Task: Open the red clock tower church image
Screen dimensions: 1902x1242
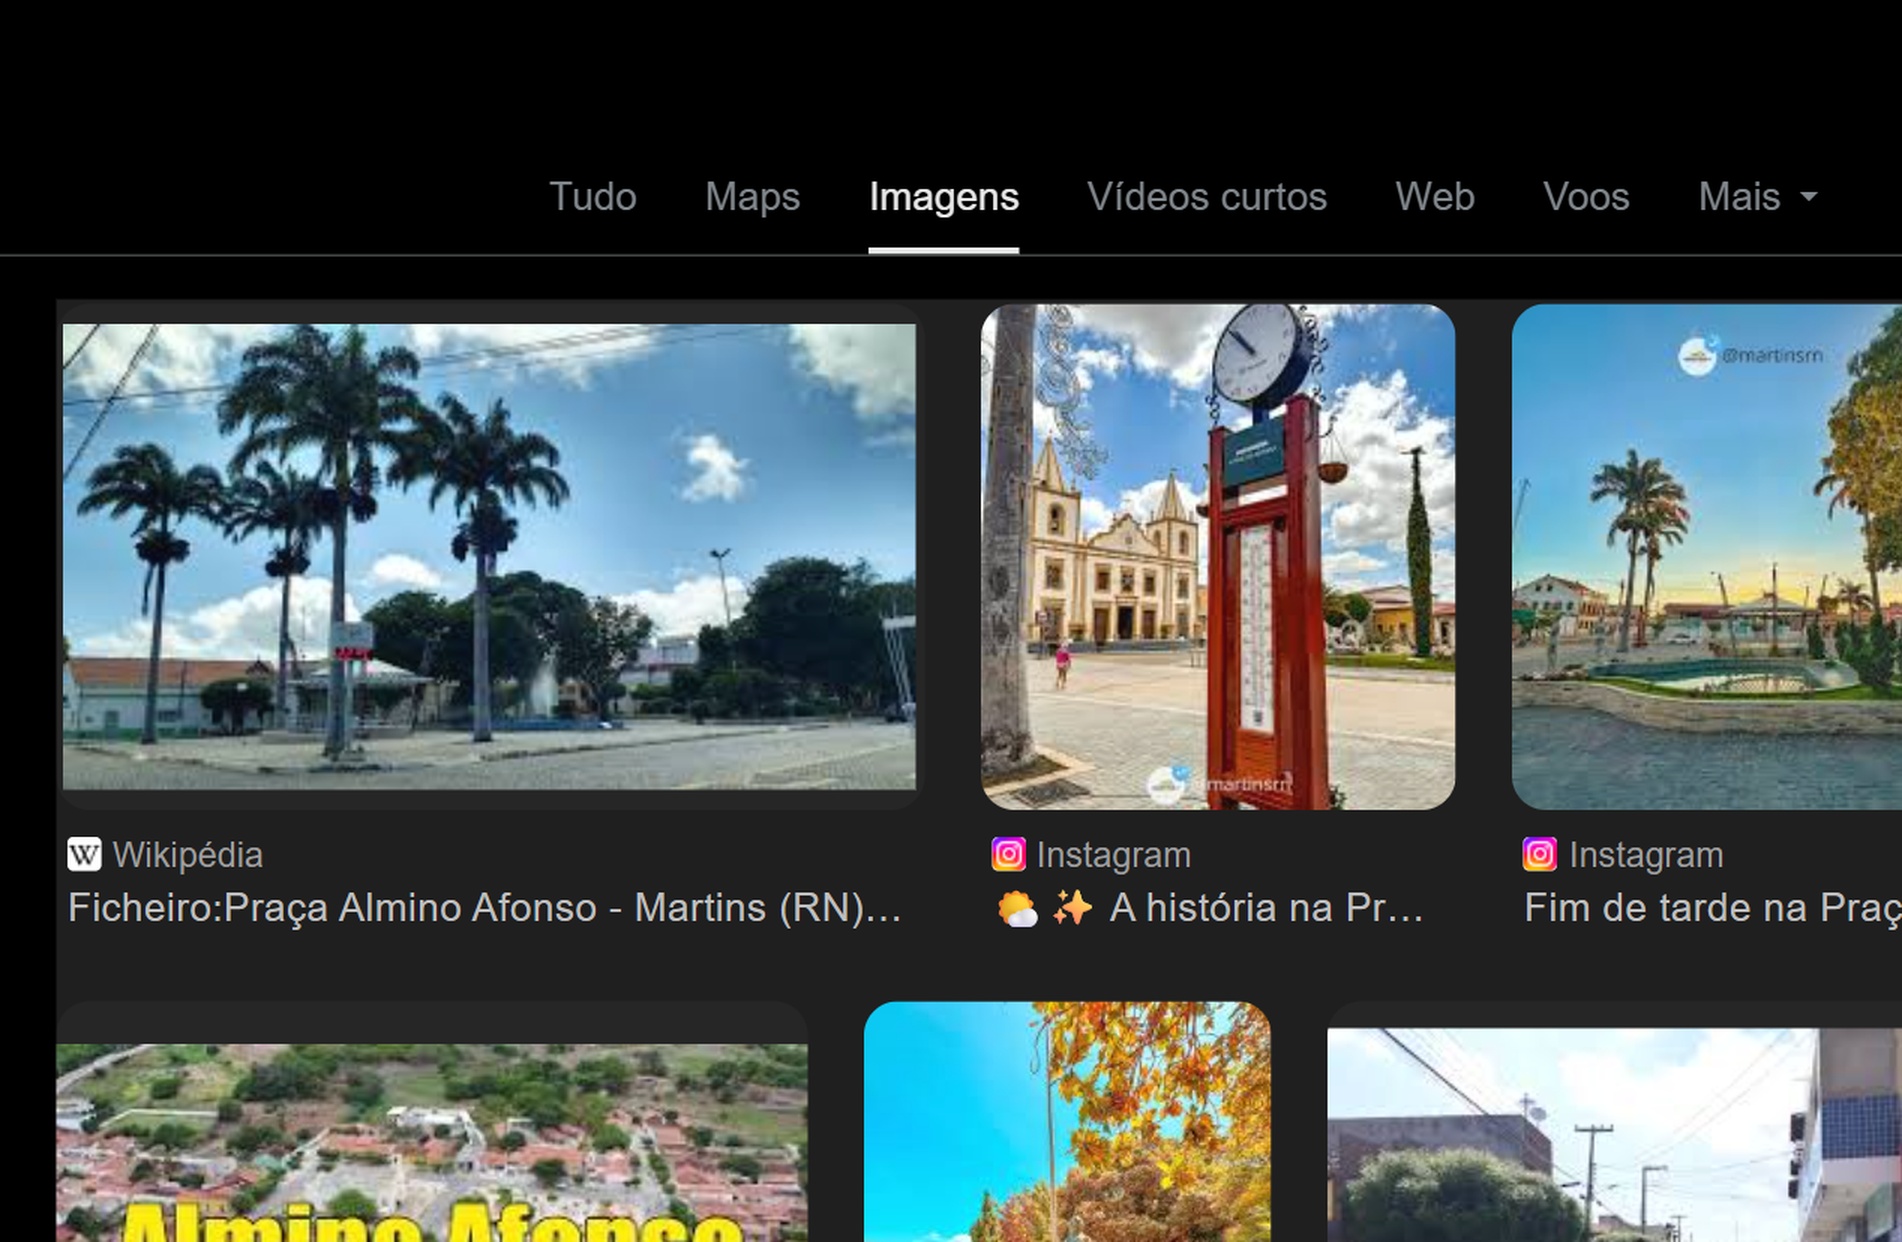Action: 1217,556
